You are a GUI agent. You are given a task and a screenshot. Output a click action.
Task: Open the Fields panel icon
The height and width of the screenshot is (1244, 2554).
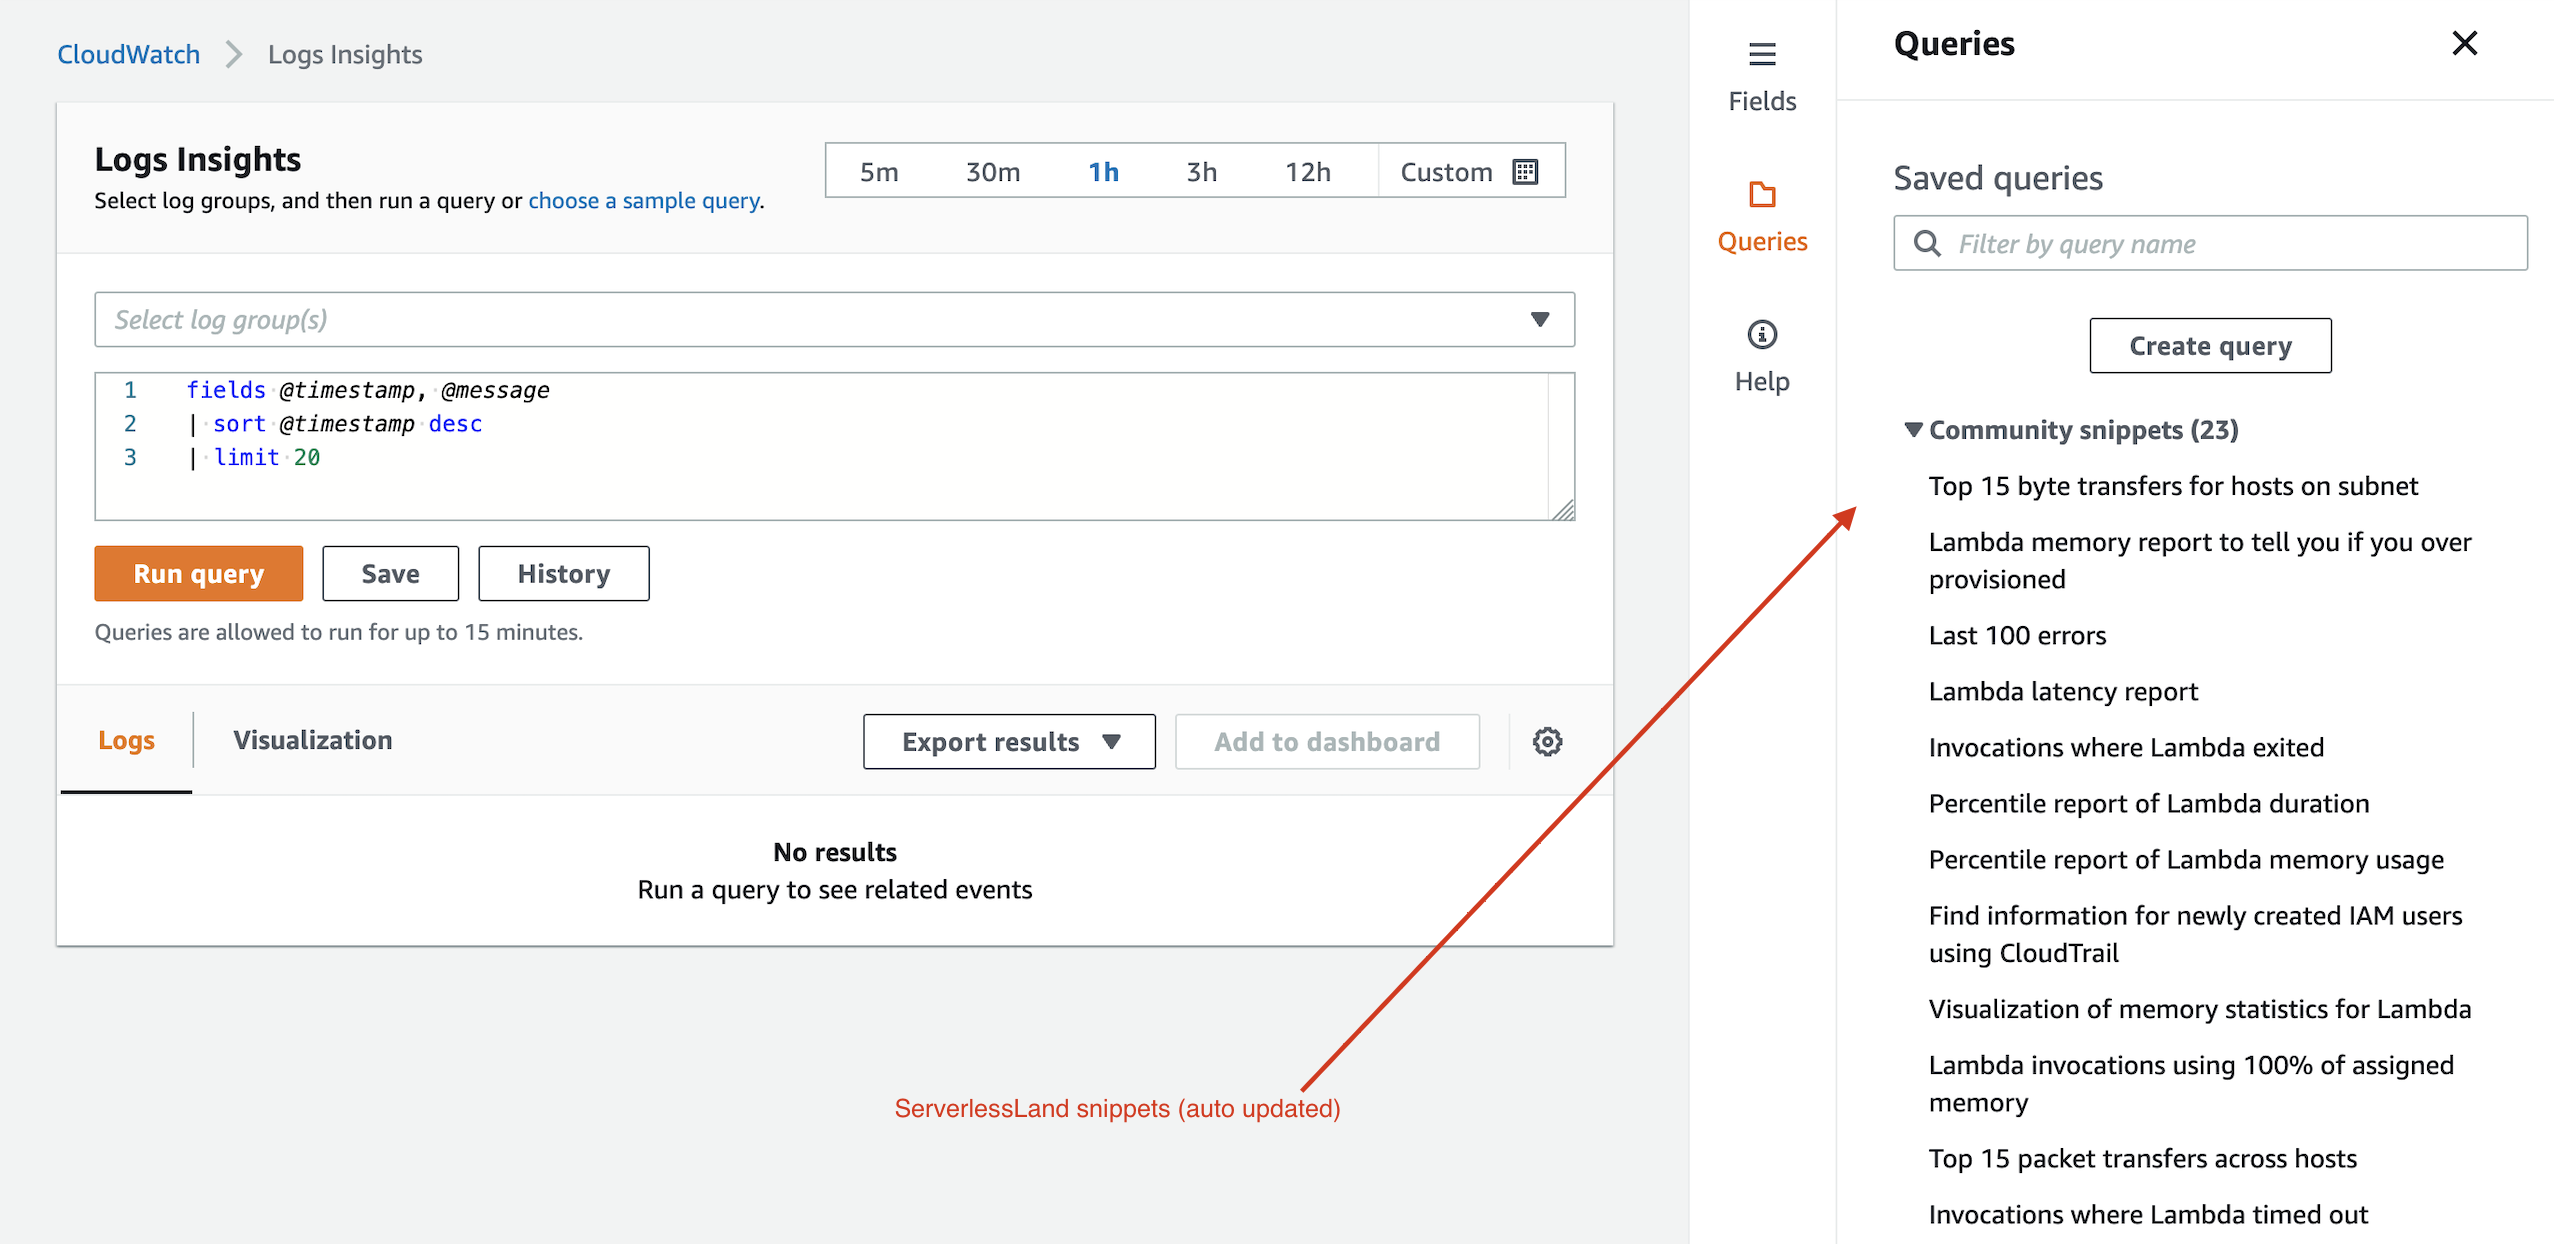pos(1762,54)
